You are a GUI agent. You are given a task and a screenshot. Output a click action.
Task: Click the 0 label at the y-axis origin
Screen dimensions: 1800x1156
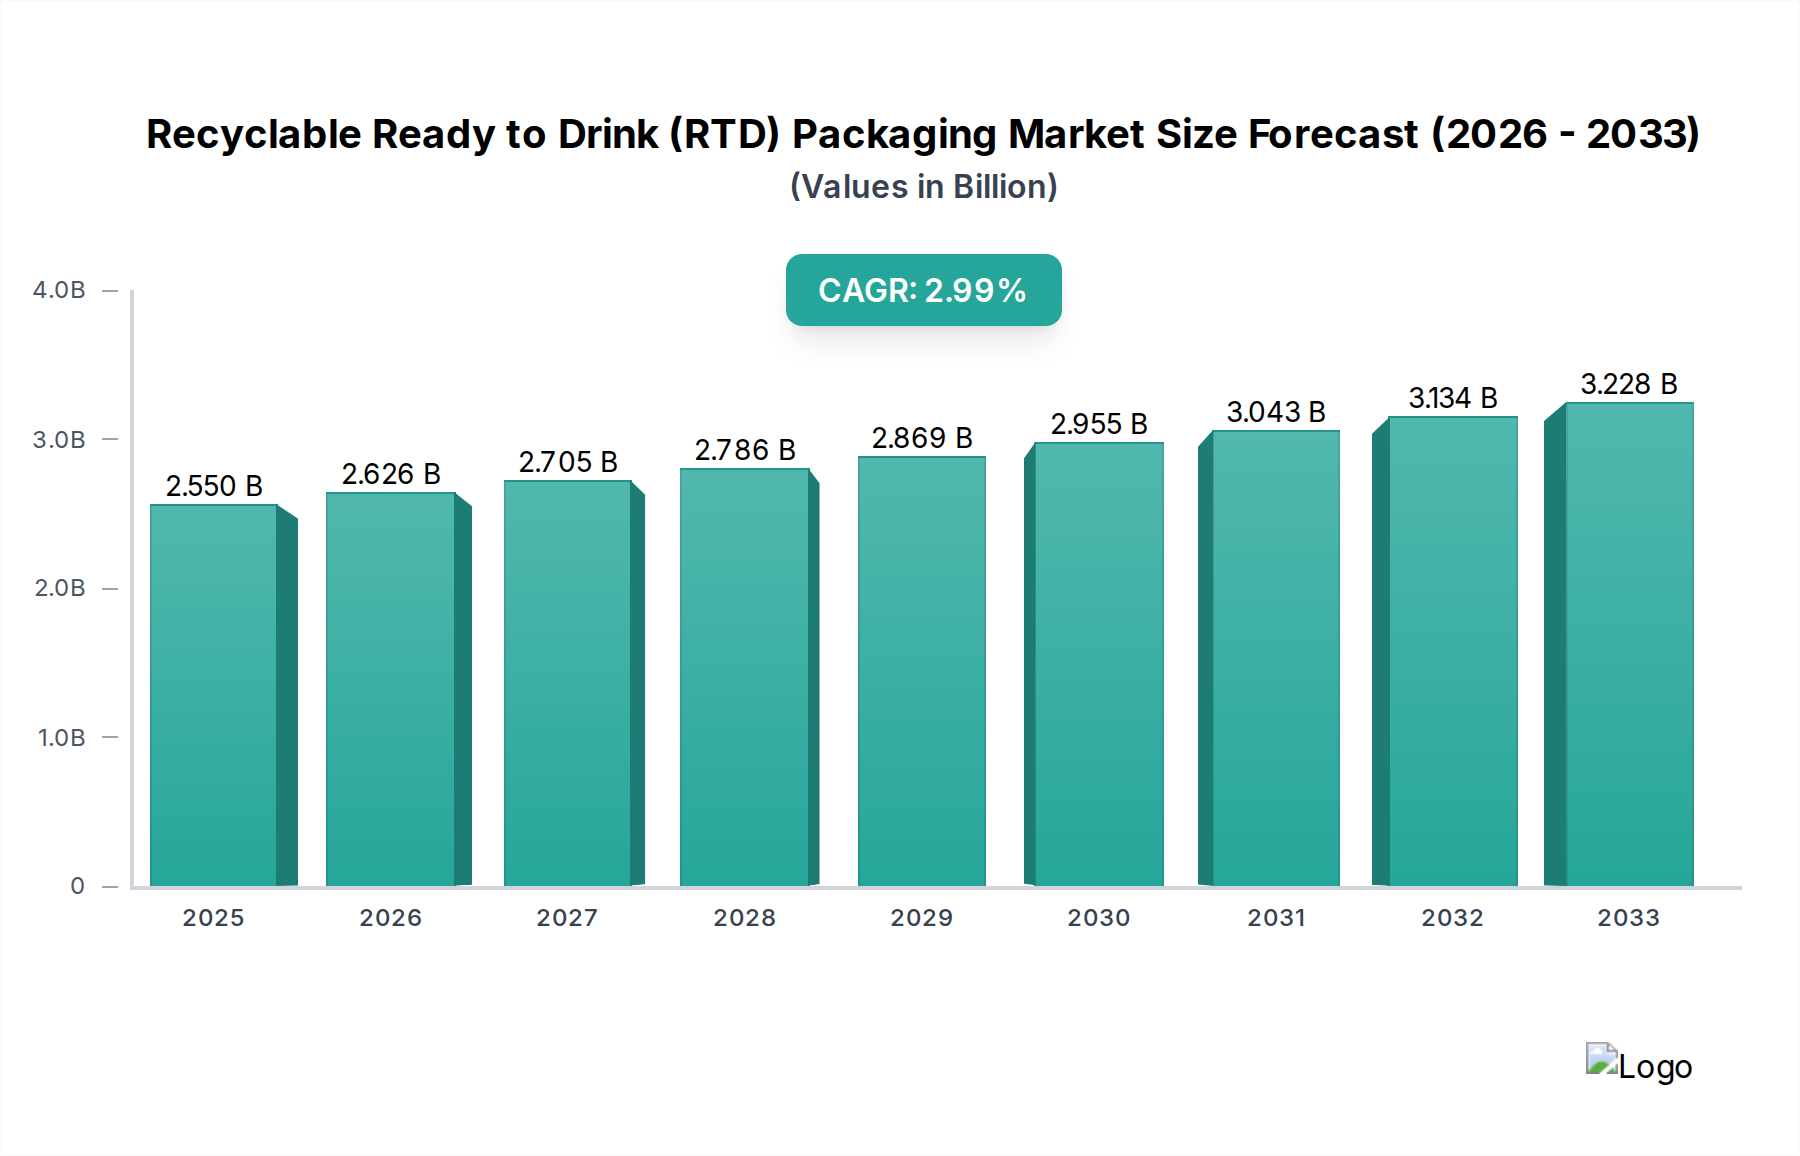[x=77, y=884]
